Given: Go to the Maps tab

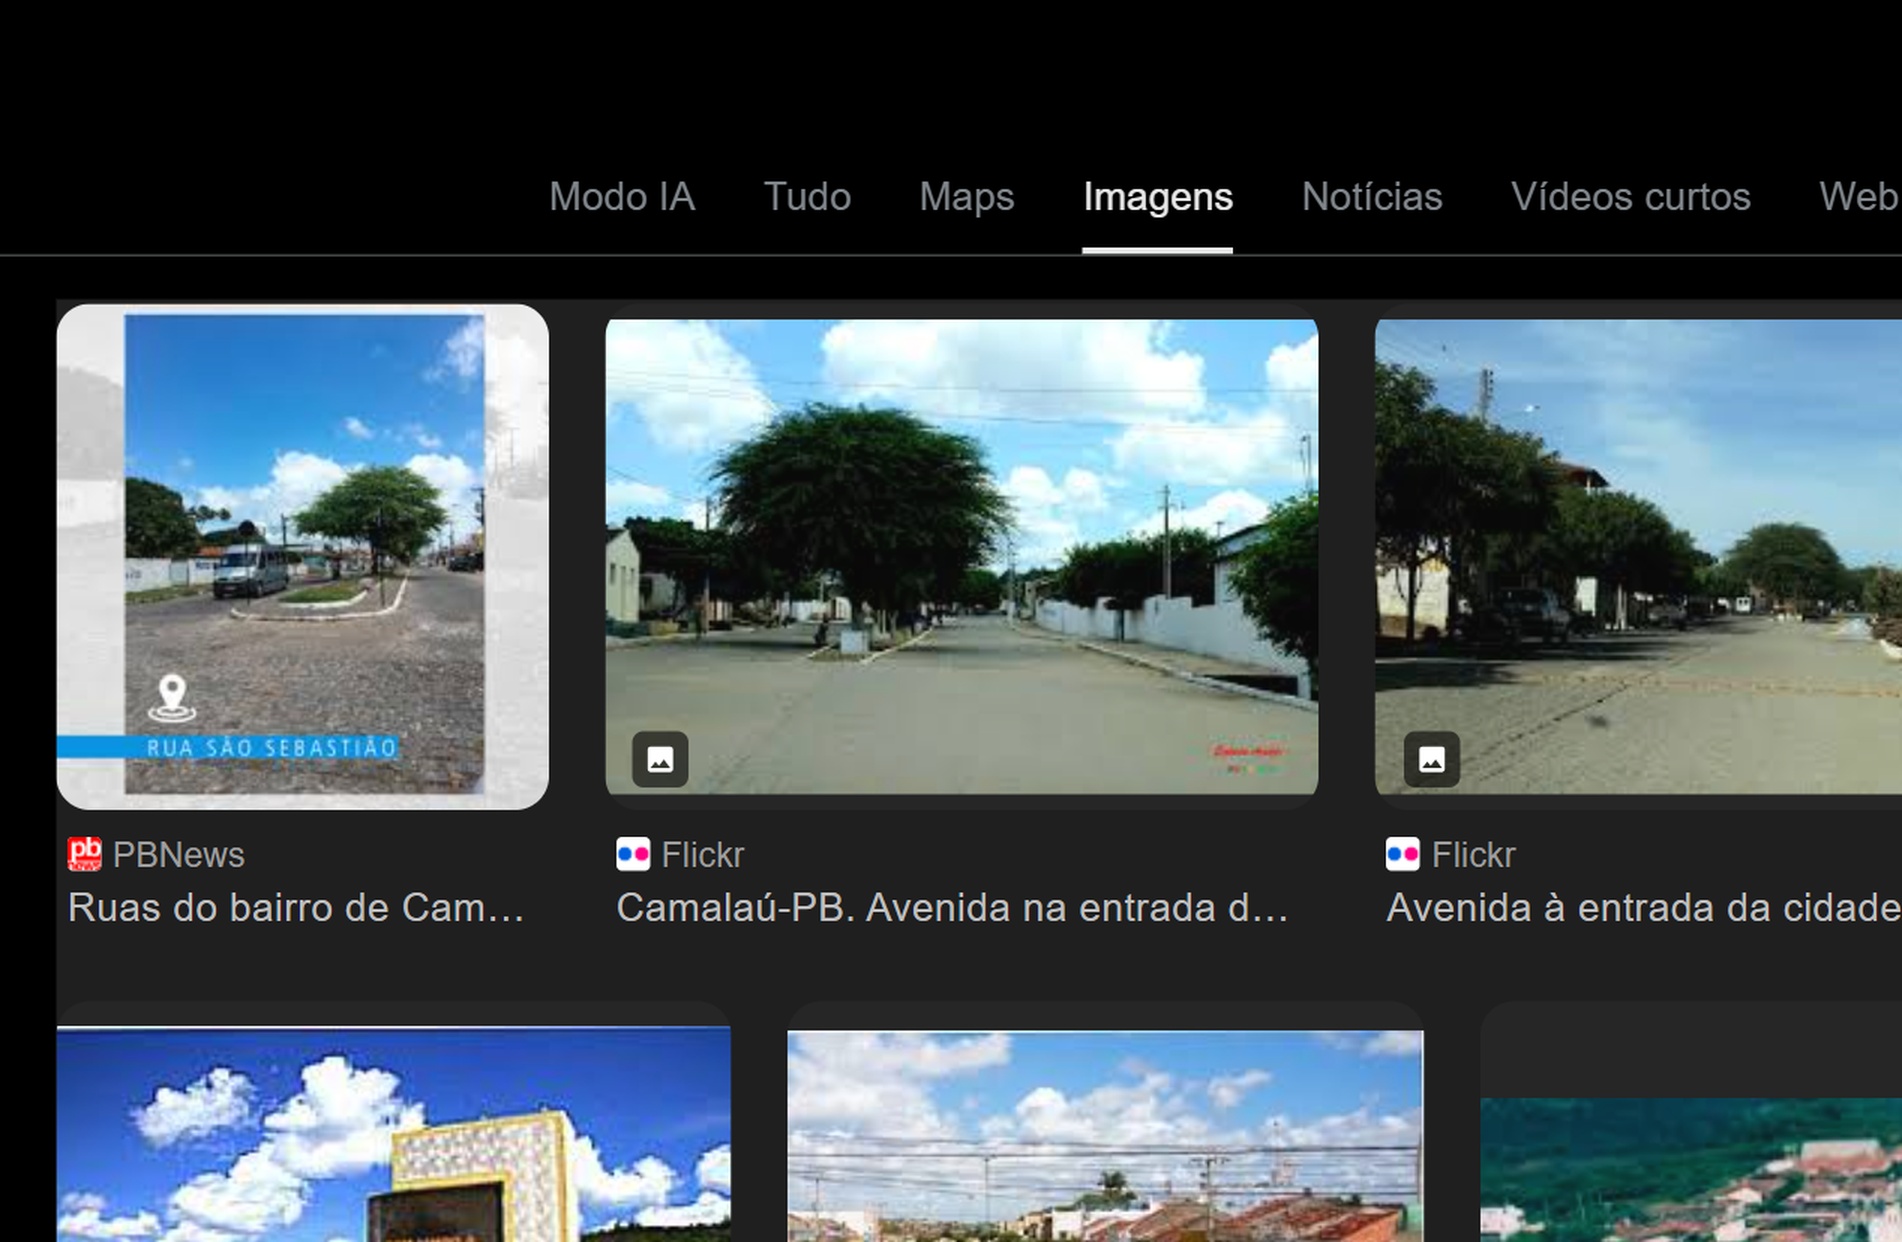Looking at the screenshot, I should pos(966,197).
